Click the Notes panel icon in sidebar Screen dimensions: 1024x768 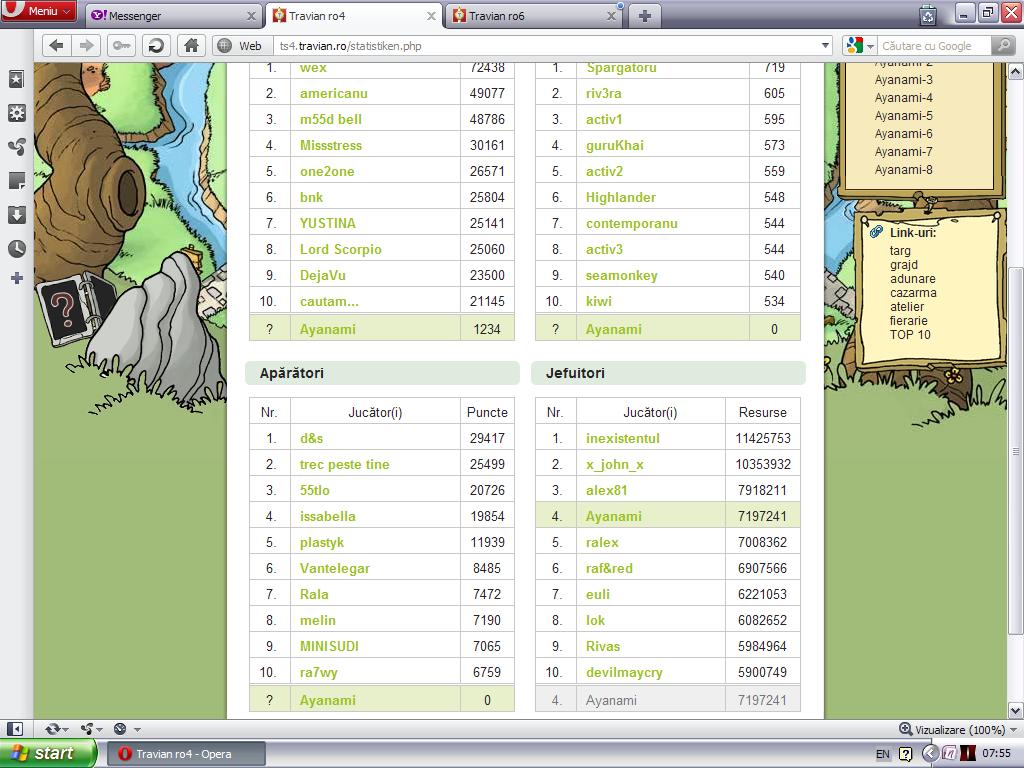(x=16, y=181)
